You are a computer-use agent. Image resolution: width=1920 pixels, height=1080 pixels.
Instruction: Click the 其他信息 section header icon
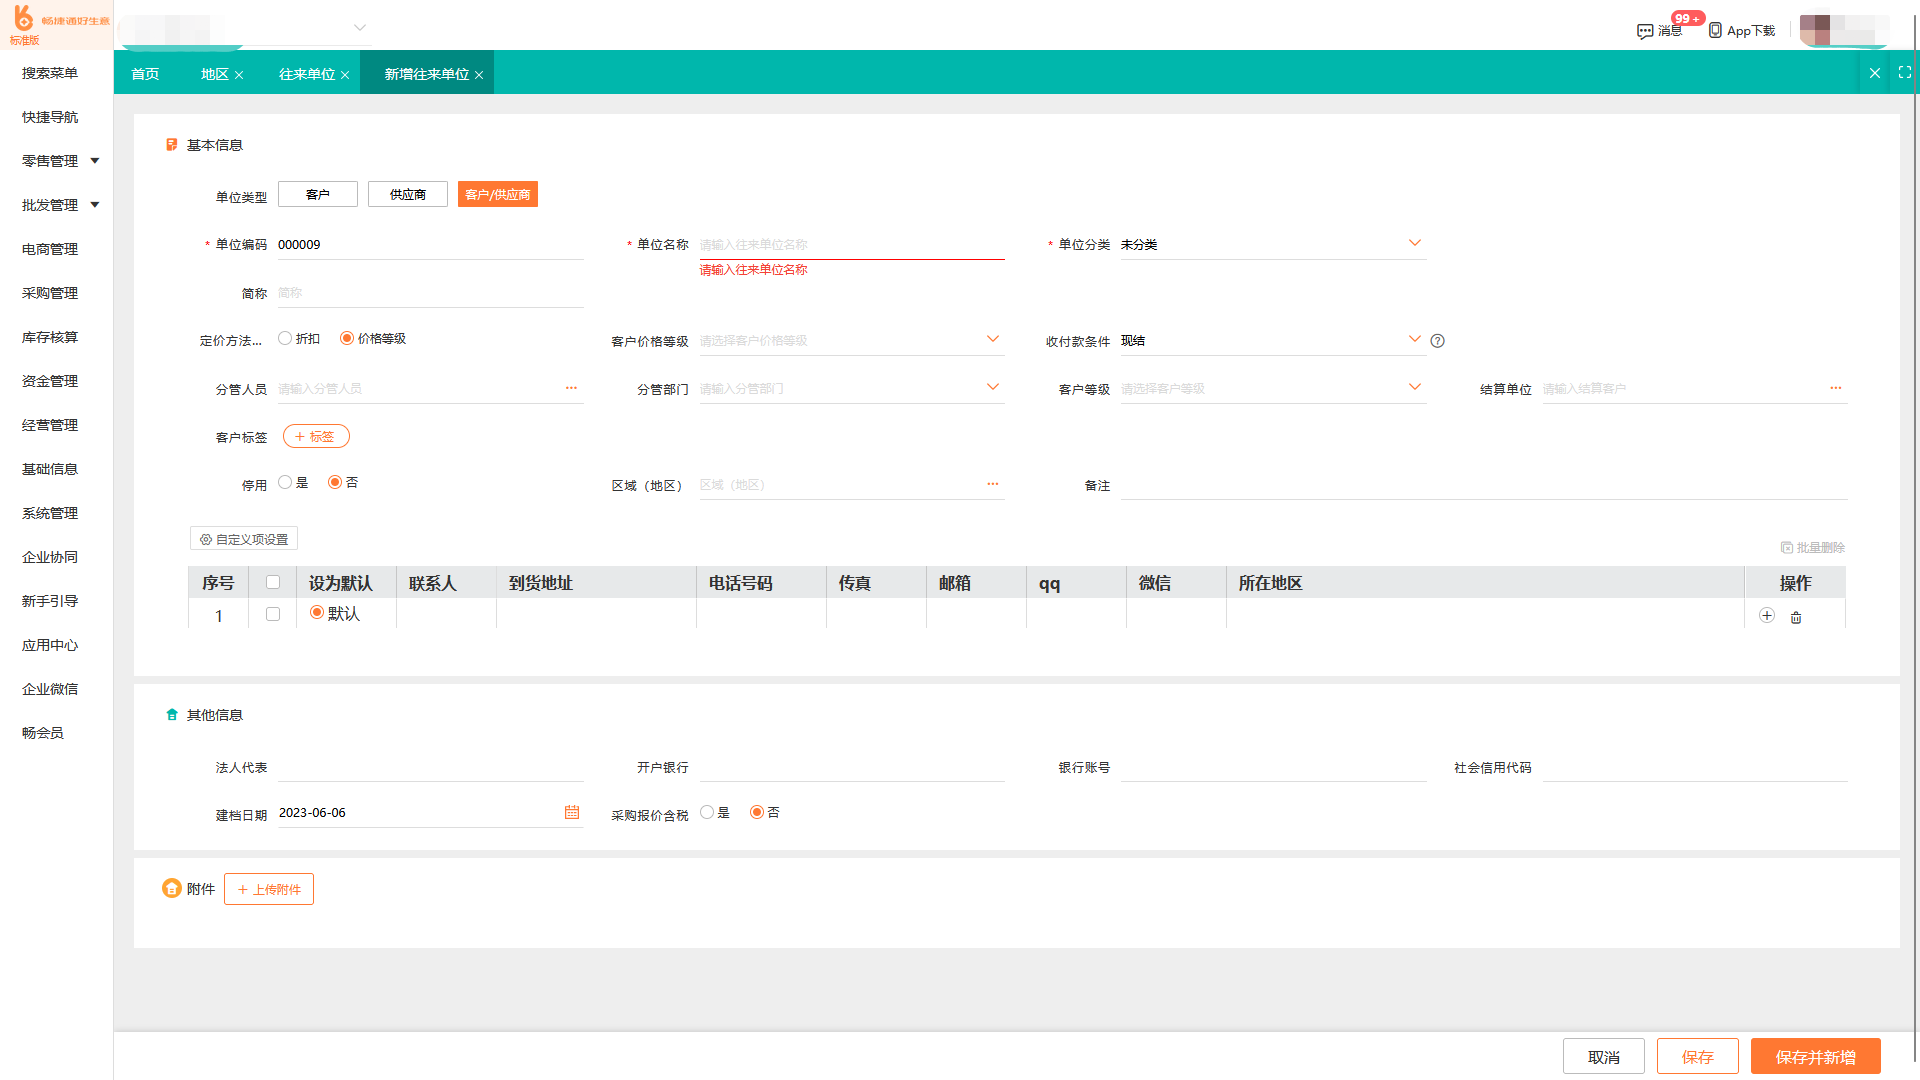coord(171,715)
